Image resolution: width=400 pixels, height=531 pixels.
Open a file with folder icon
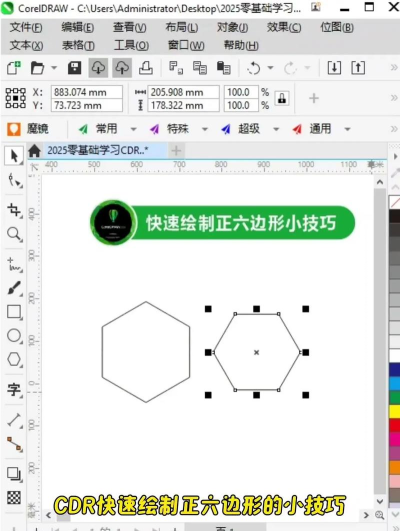point(37,68)
